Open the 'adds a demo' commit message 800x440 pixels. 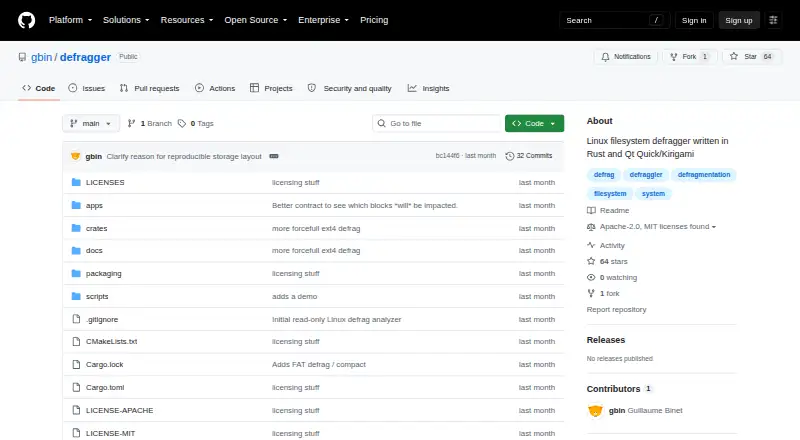click(x=294, y=297)
